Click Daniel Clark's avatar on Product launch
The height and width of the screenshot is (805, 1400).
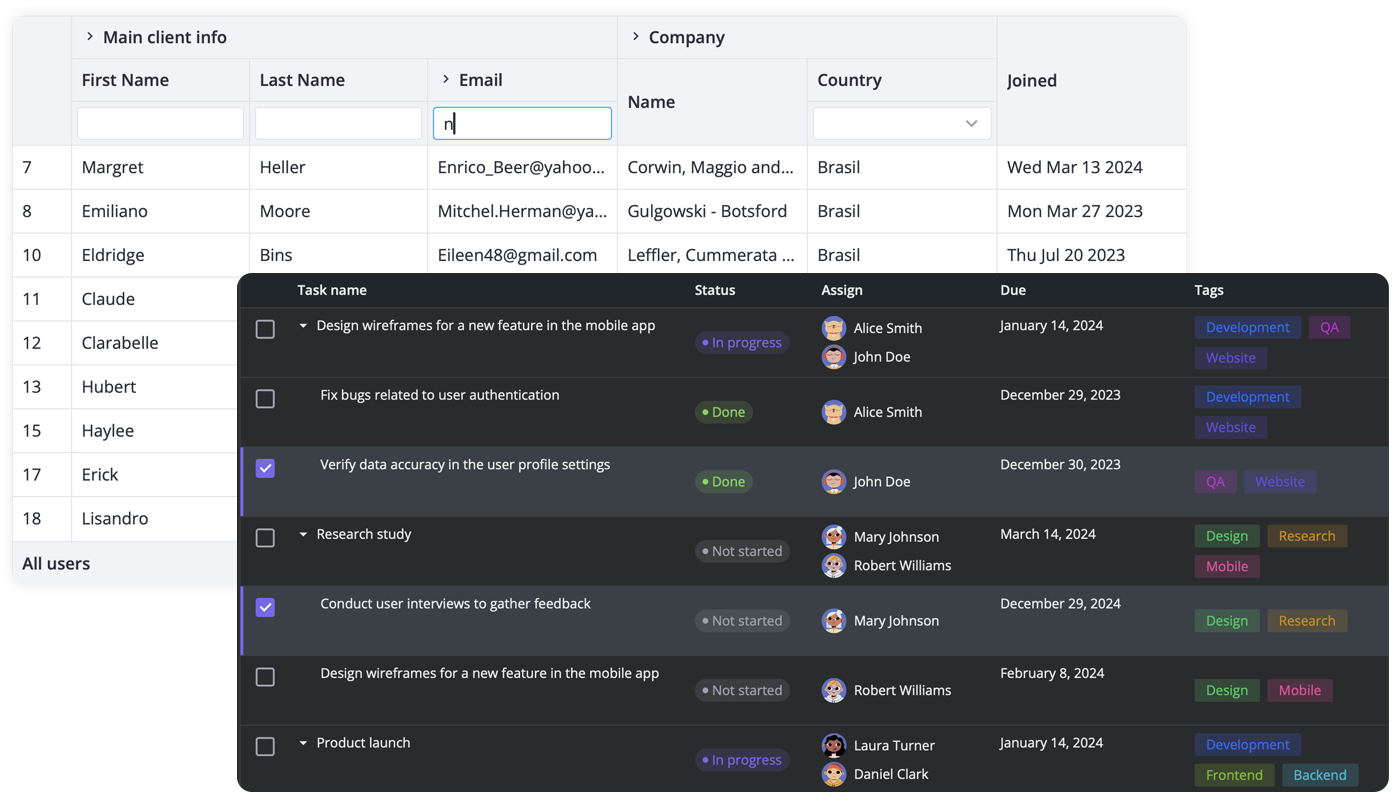pos(833,774)
